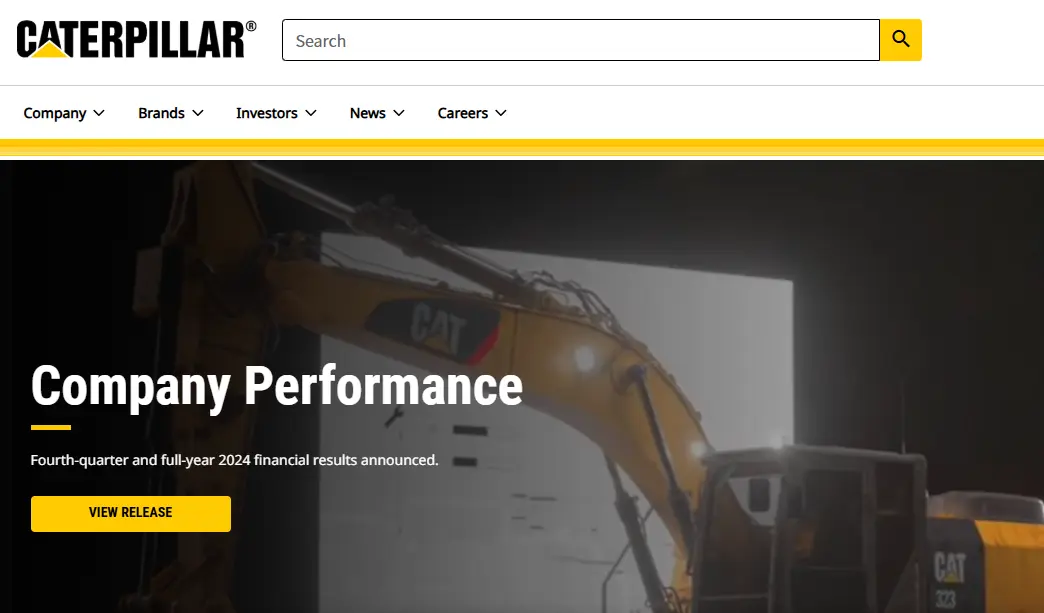This screenshot has width=1044, height=613.
Task: Open the News menu
Action: click(377, 113)
